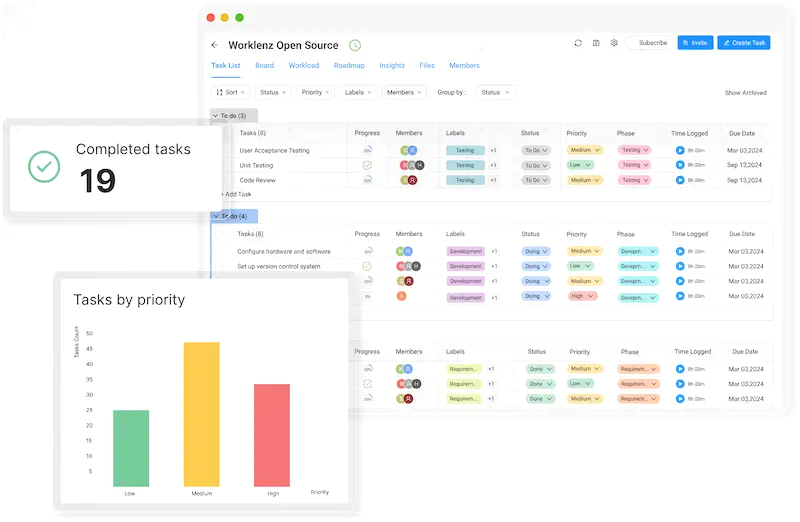Screen dimensions: 800x522
Task: Click the Invite button
Action: coord(695,43)
